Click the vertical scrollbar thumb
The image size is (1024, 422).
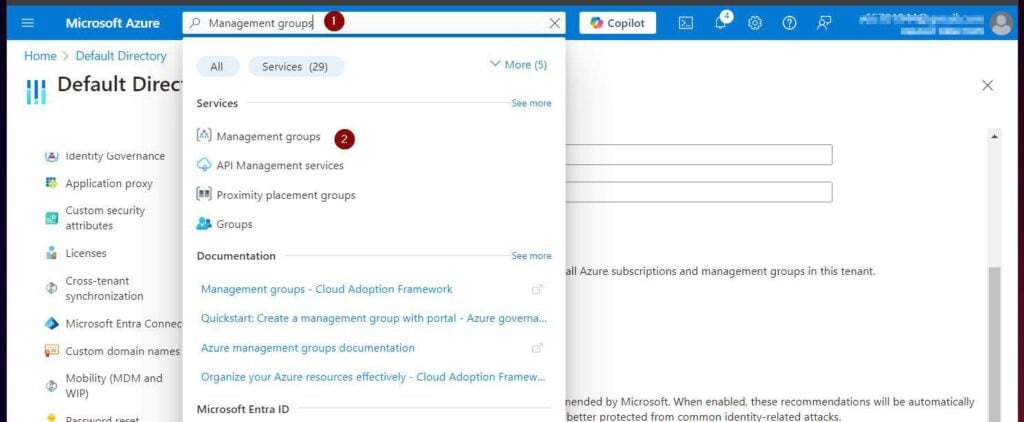pyautogui.click(x=995, y=344)
